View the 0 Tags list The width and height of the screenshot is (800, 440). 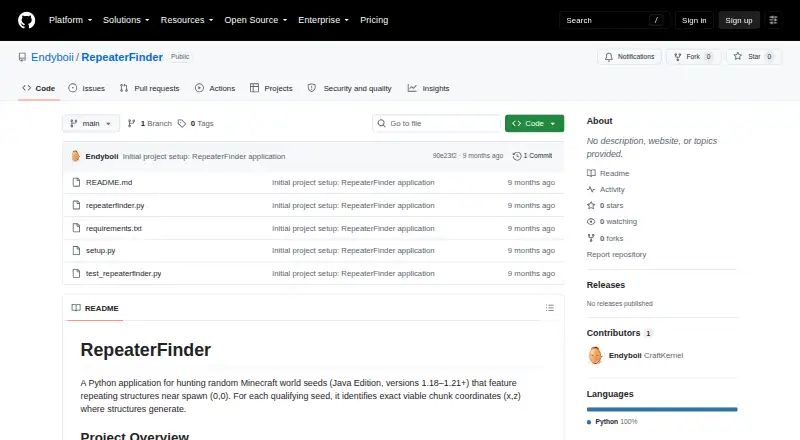tap(196, 124)
